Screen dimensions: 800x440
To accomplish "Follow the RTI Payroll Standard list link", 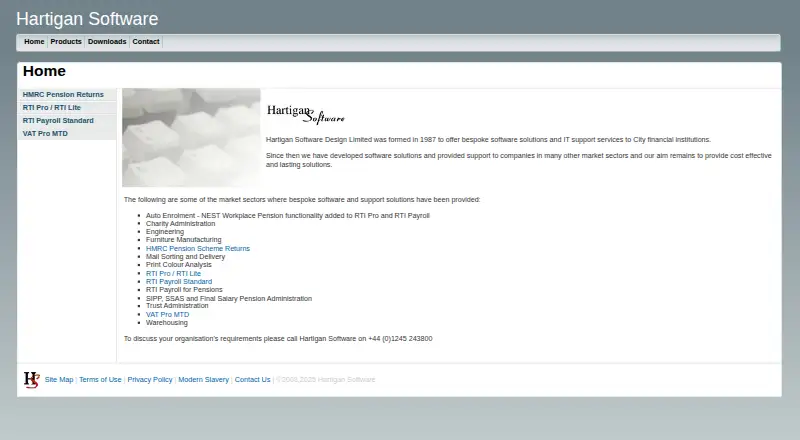I will [x=179, y=281].
